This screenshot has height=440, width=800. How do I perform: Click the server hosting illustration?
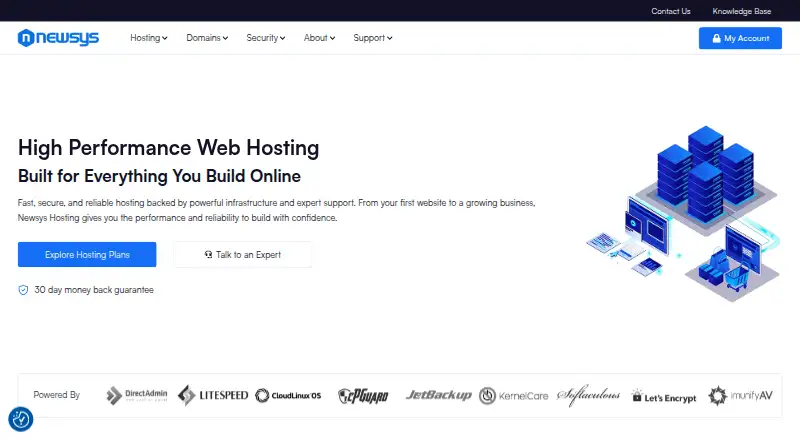tap(683, 213)
